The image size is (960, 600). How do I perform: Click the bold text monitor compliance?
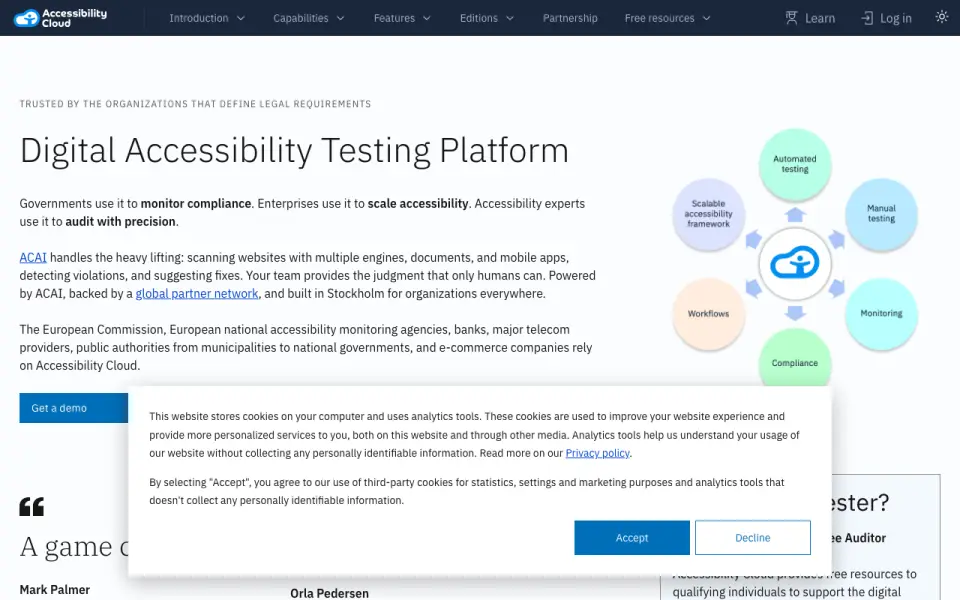coord(196,204)
